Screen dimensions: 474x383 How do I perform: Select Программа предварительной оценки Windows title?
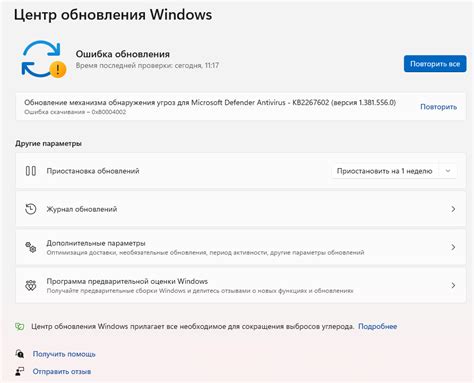pyautogui.click(x=127, y=281)
